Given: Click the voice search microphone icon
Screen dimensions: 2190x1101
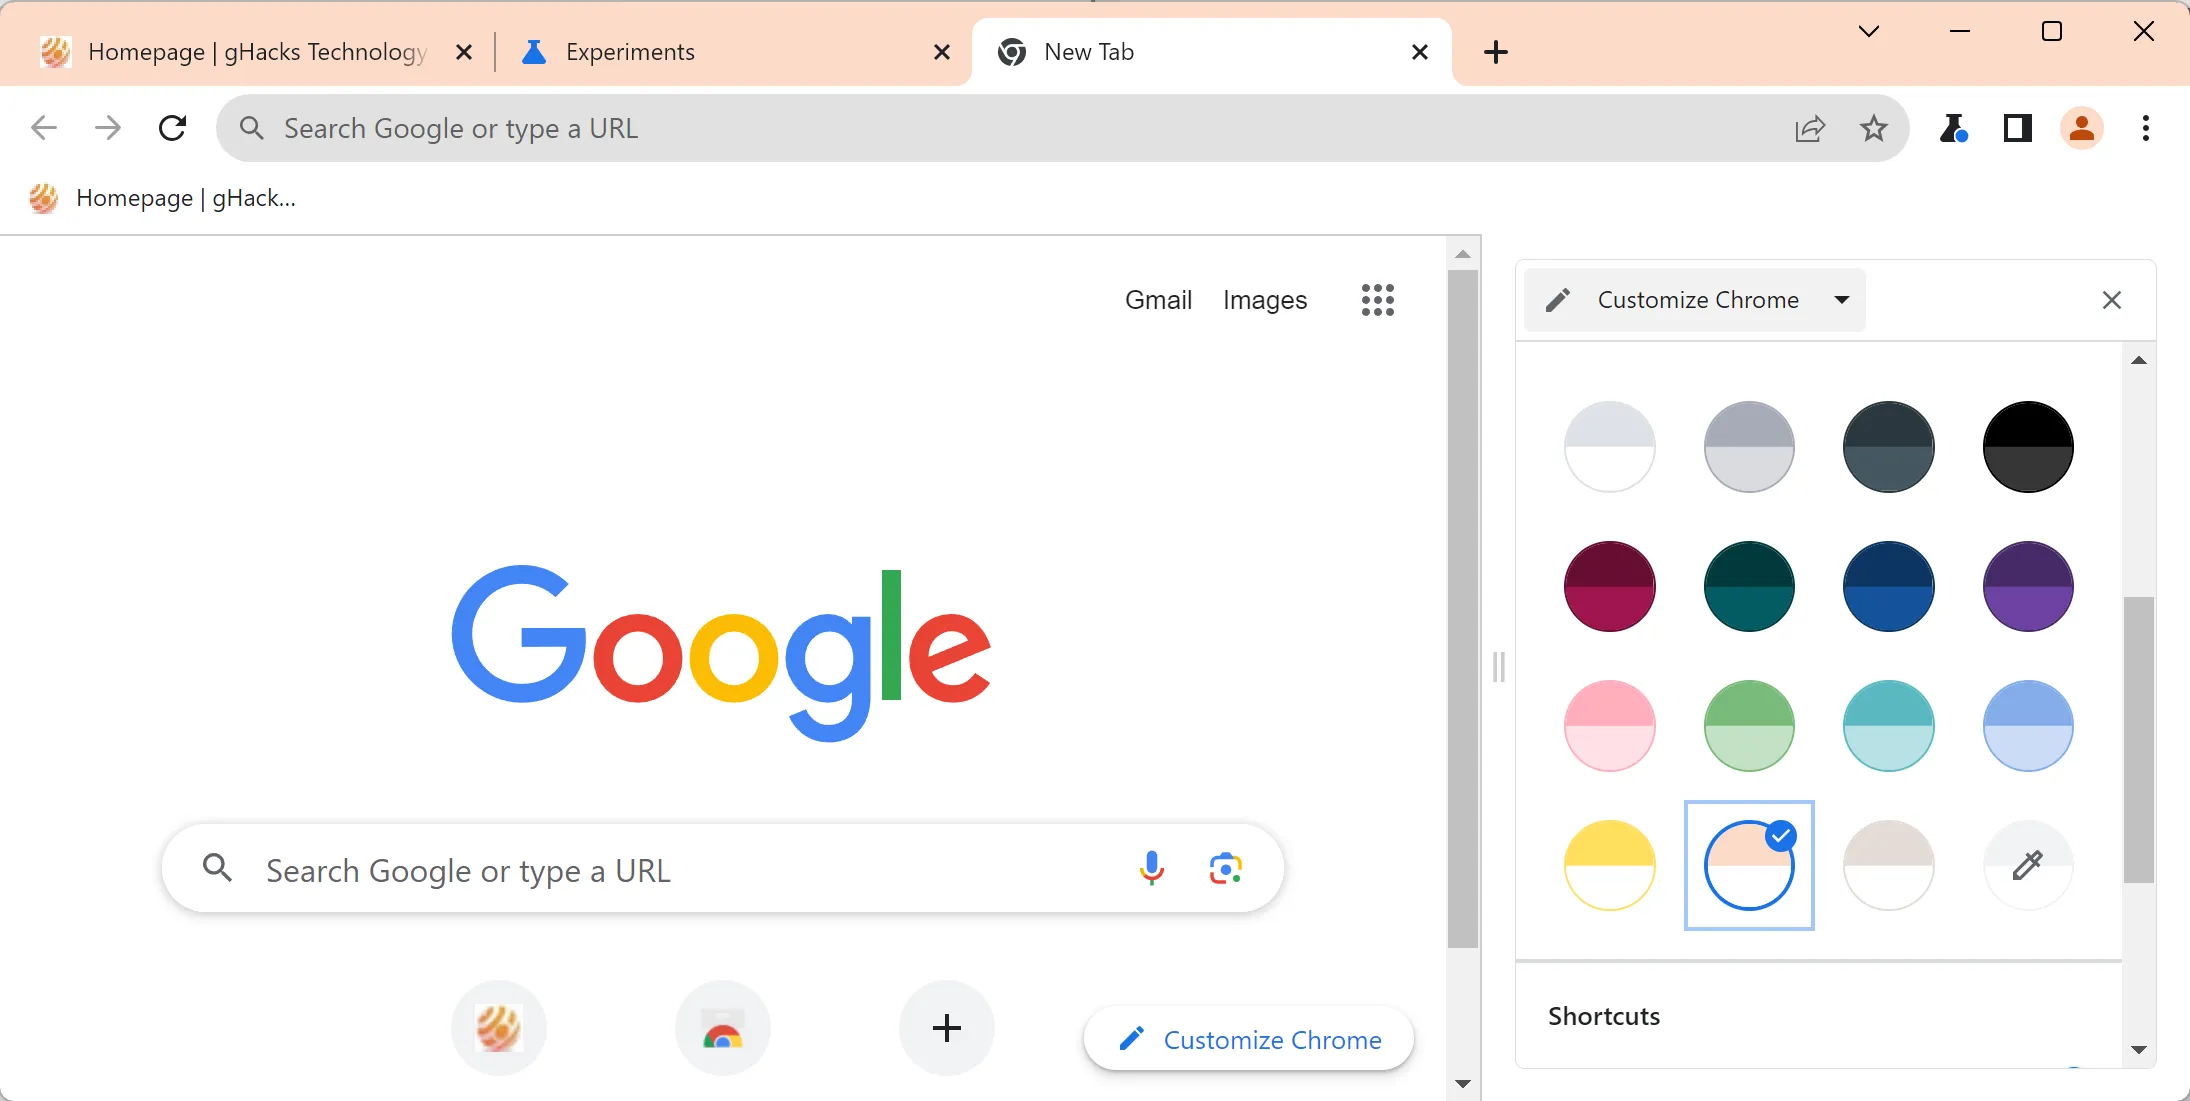Looking at the screenshot, I should [1151, 868].
